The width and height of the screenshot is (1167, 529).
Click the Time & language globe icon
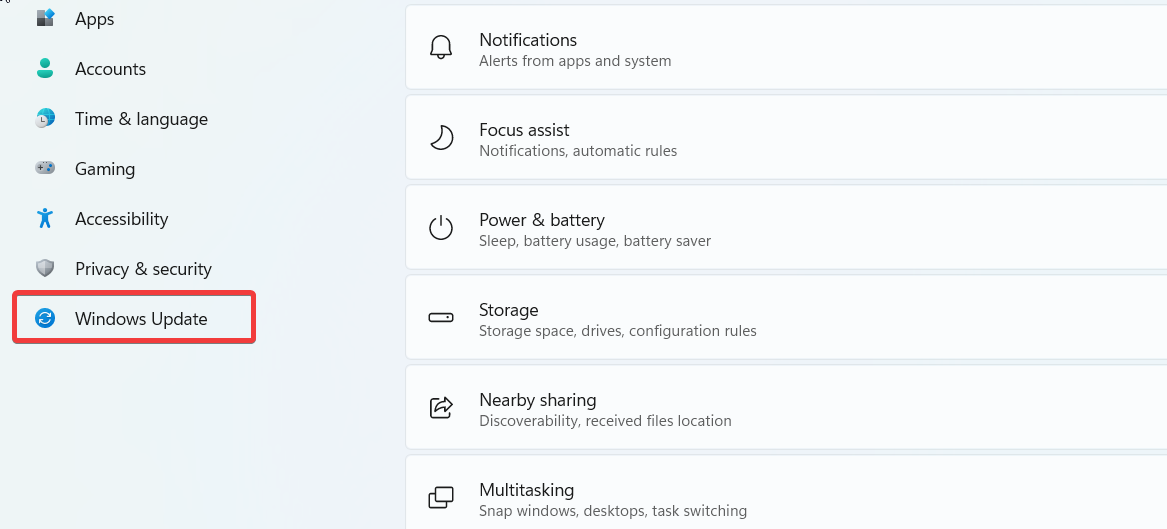point(45,118)
